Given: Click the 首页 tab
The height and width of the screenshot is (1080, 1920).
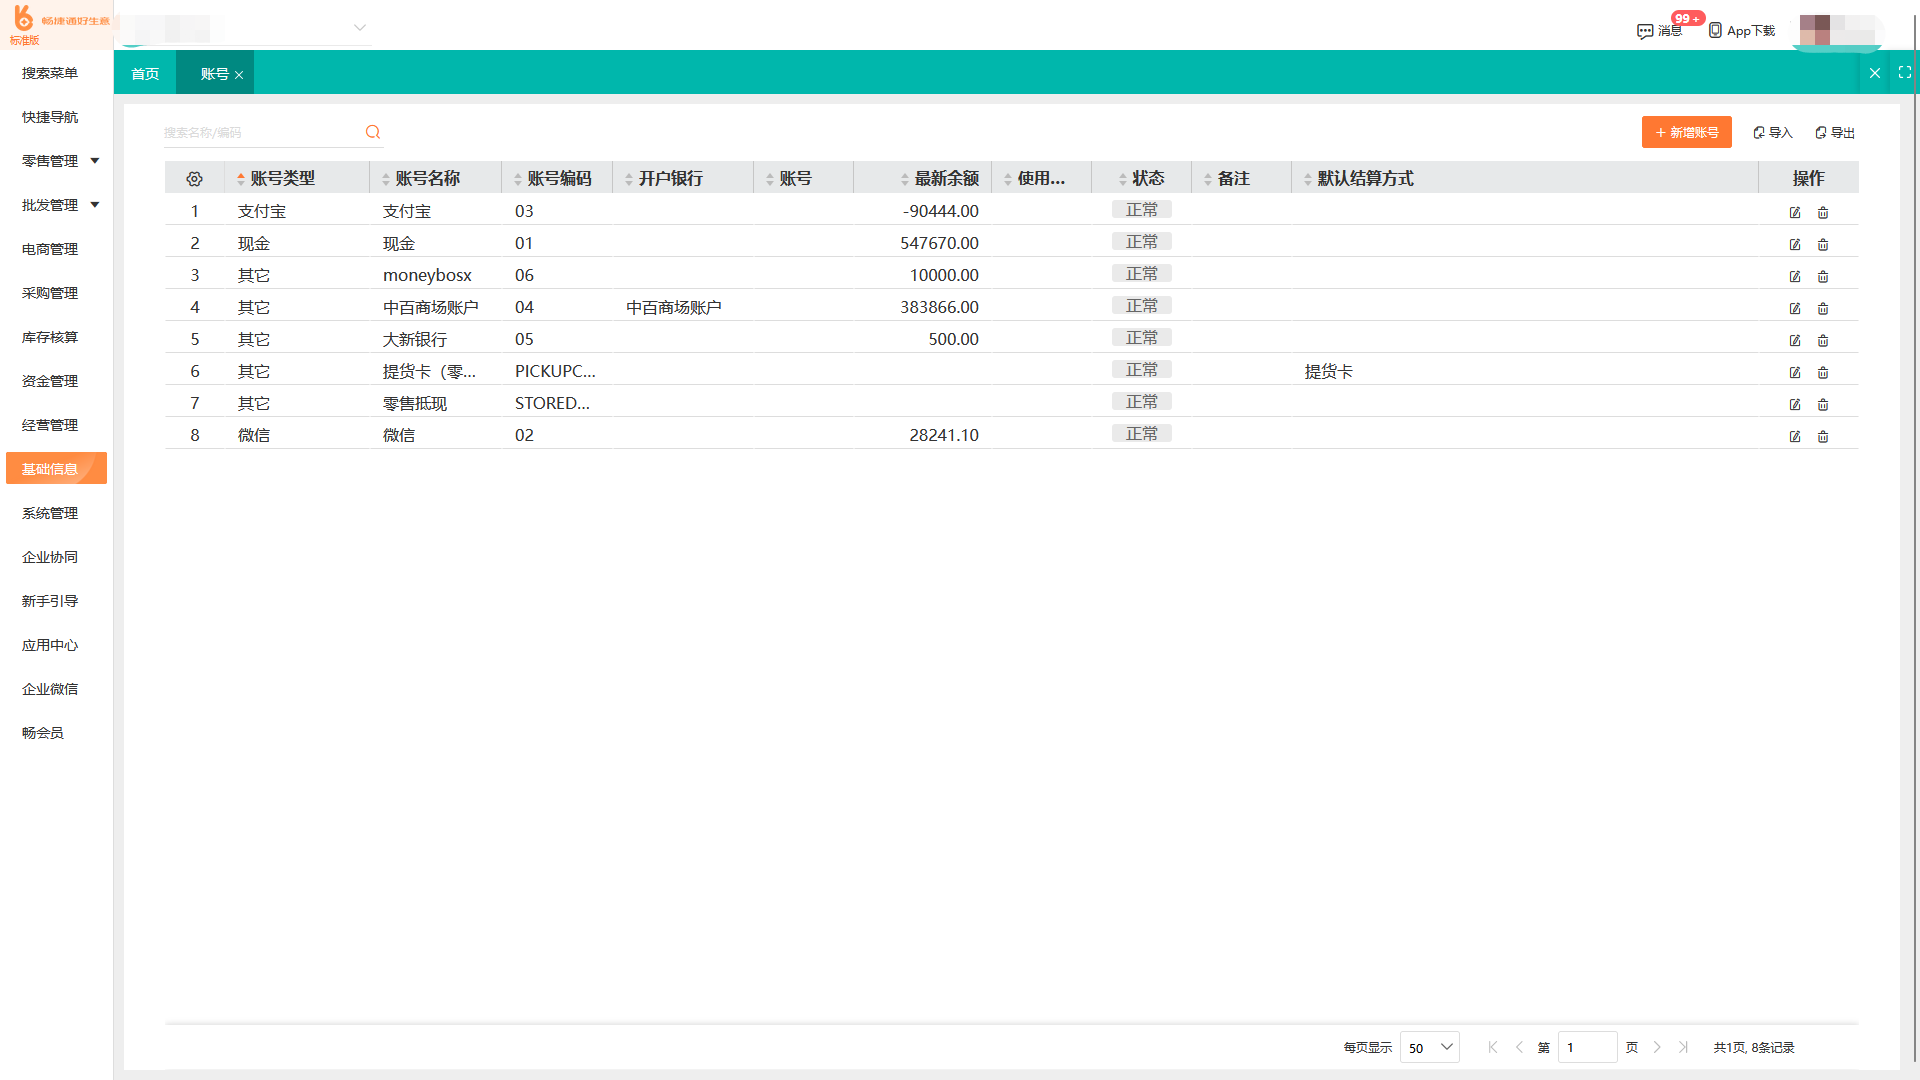Looking at the screenshot, I should click(145, 74).
